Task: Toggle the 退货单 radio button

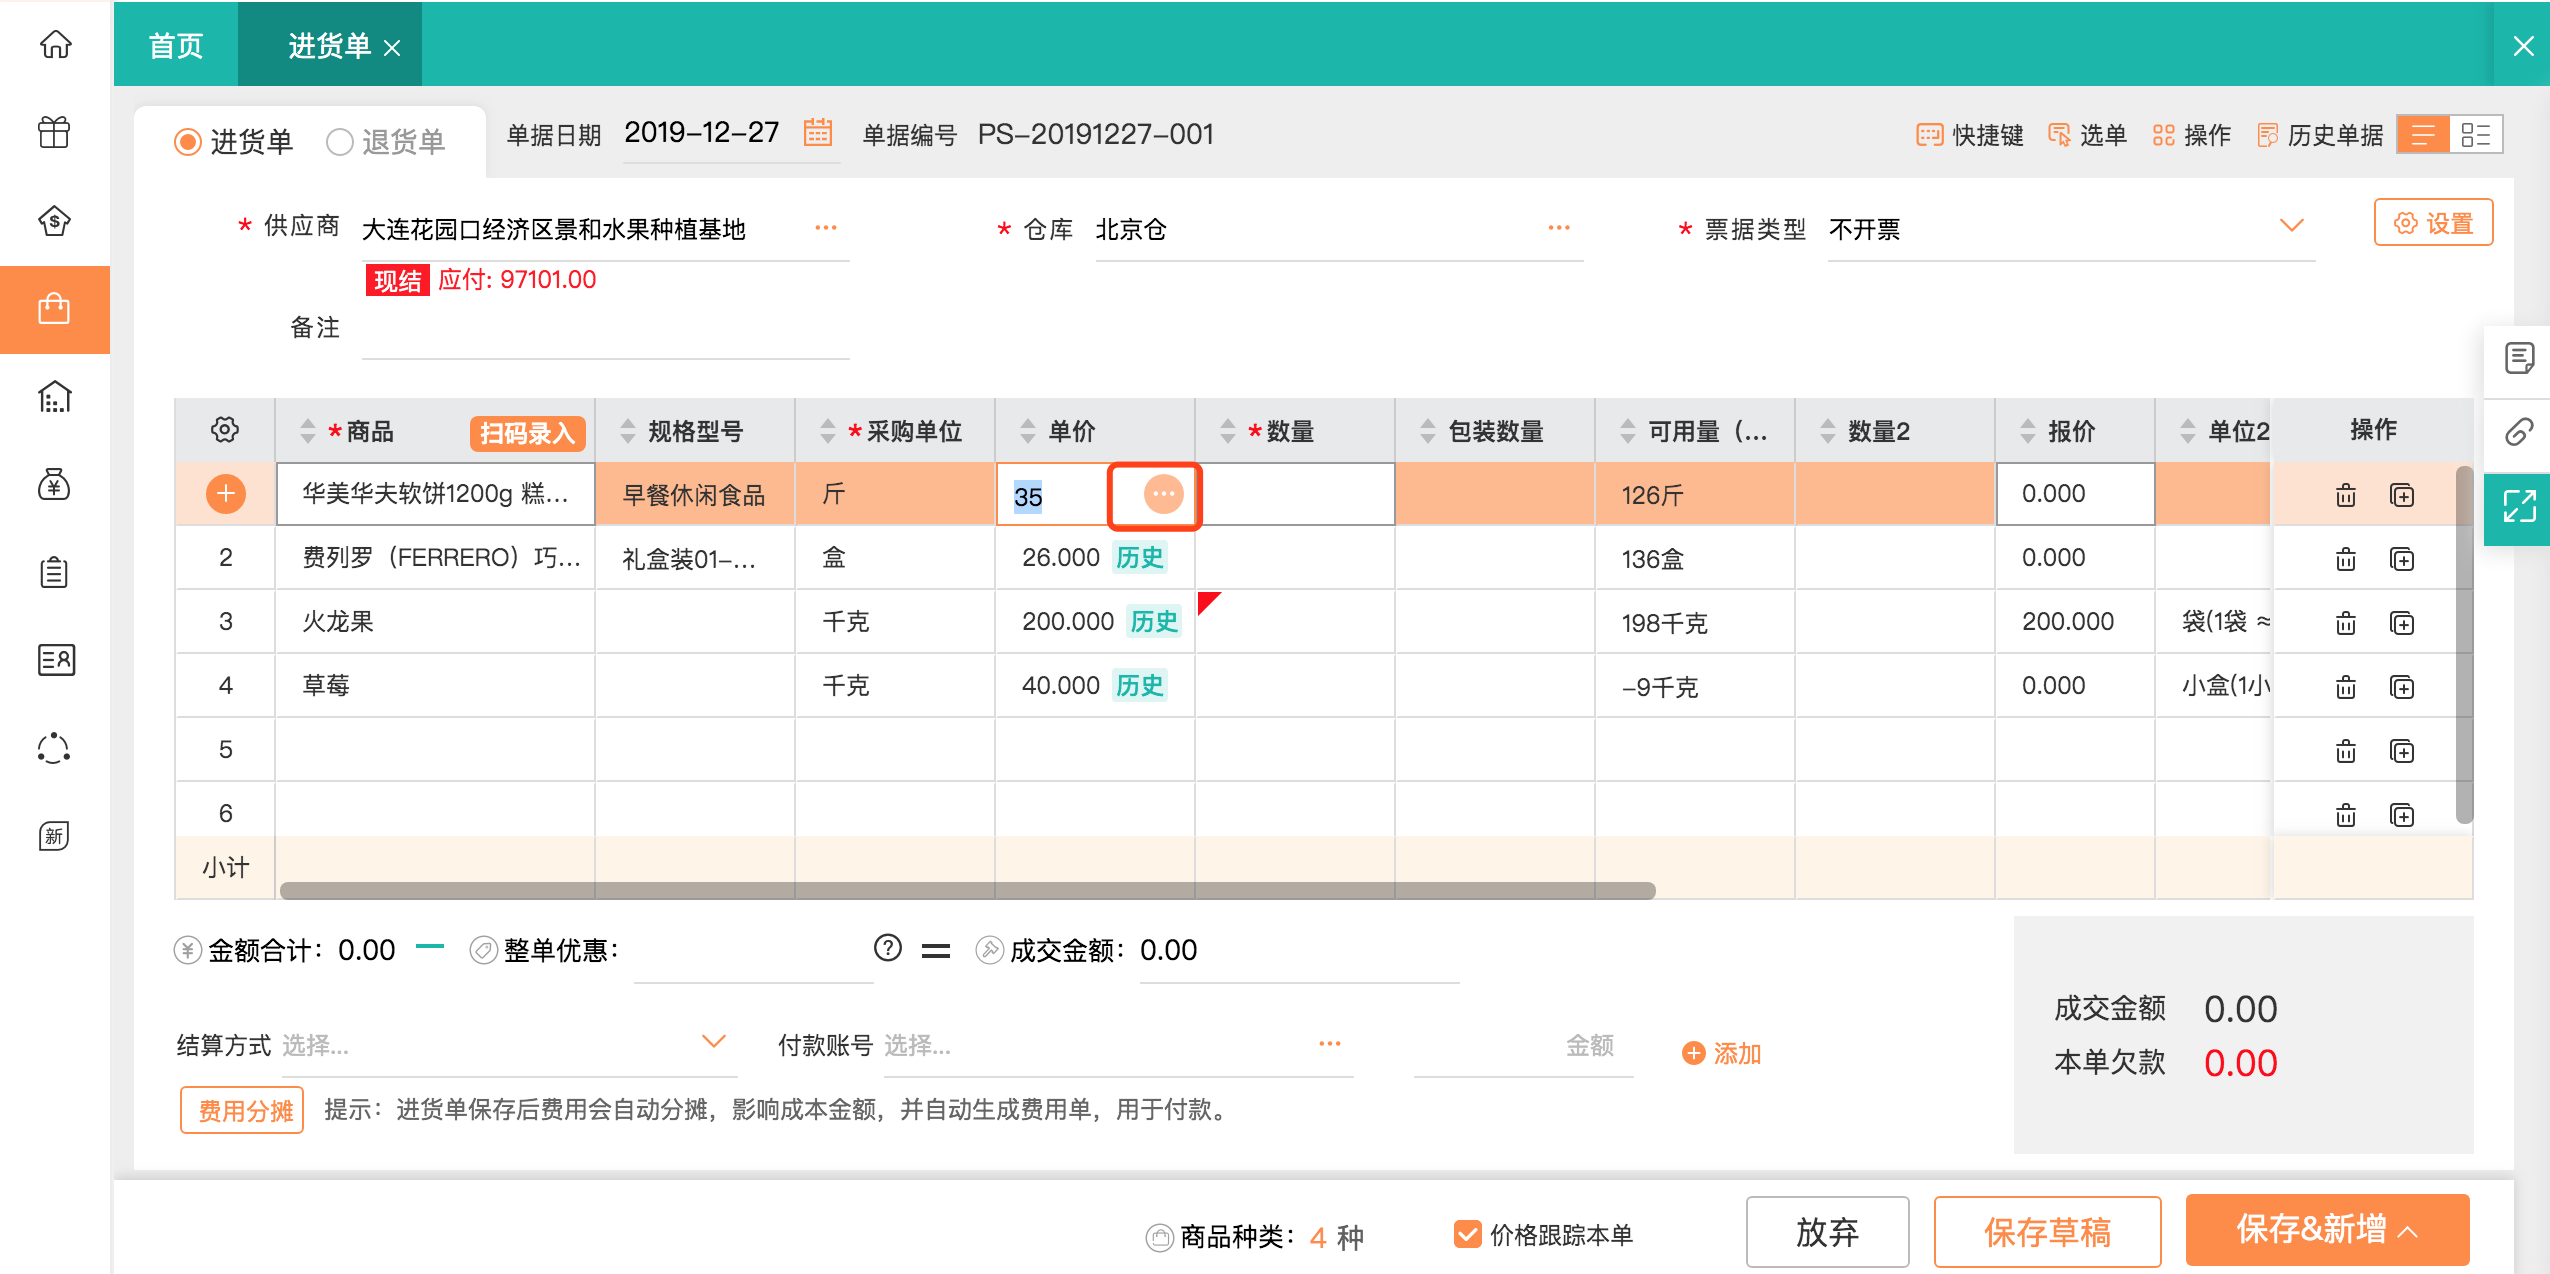Action: [x=340, y=137]
